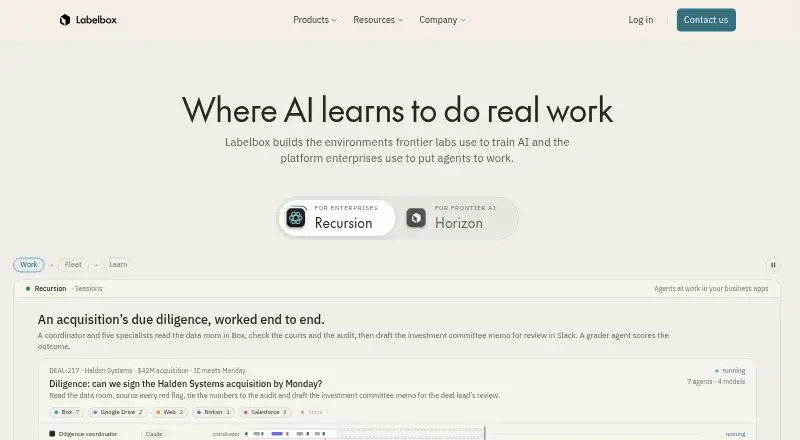Click the Box 7 source chip
Viewport: 800px width, 440px height.
click(67, 412)
